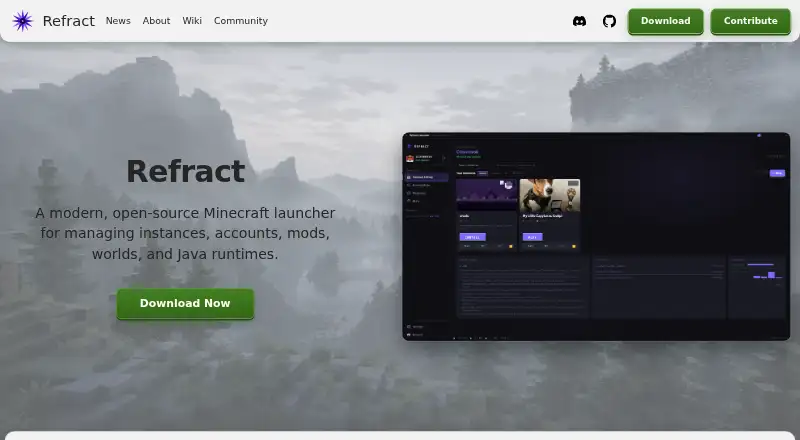Click the Download Now button
800x440 pixels.
(185, 303)
